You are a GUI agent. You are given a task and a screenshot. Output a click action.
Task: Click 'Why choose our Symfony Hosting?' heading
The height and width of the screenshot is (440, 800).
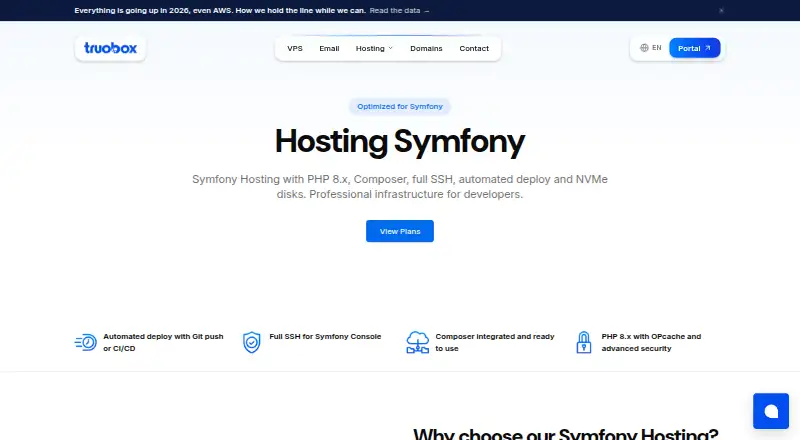click(x=565, y=434)
